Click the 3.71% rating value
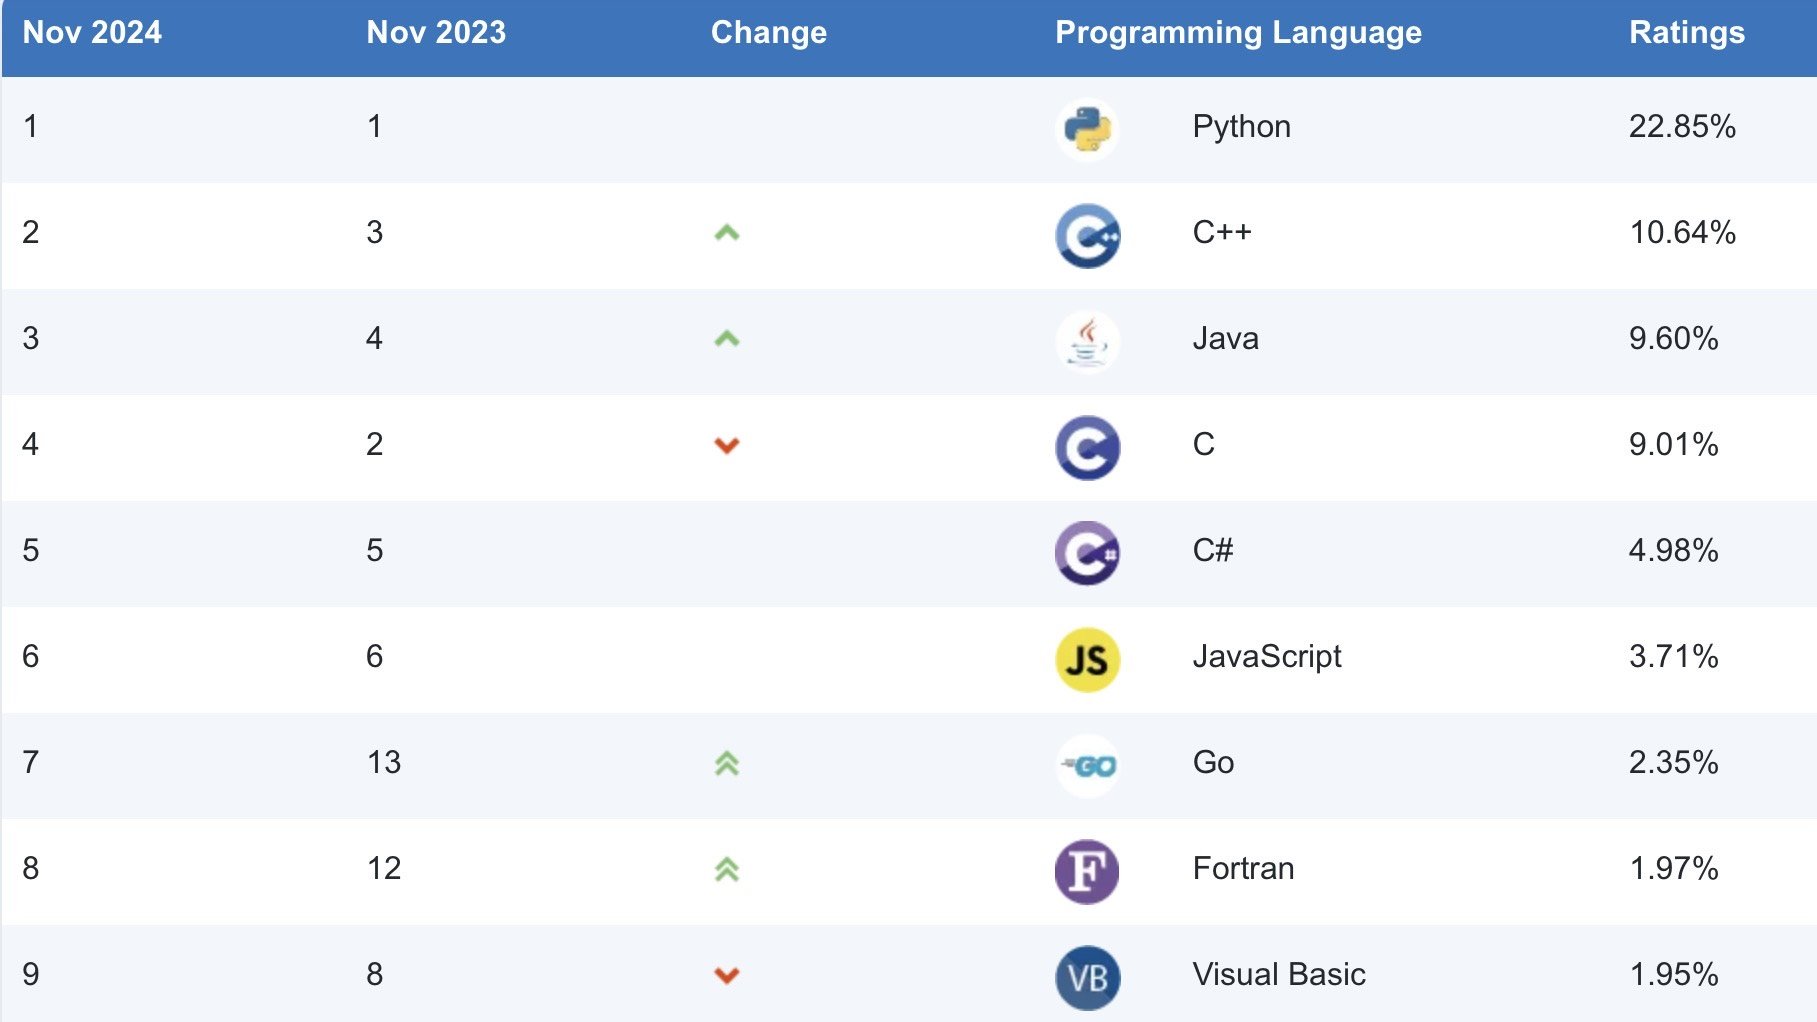Image resolution: width=1817 pixels, height=1022 pixels. pyautogui.click(x=1674, y=656)
